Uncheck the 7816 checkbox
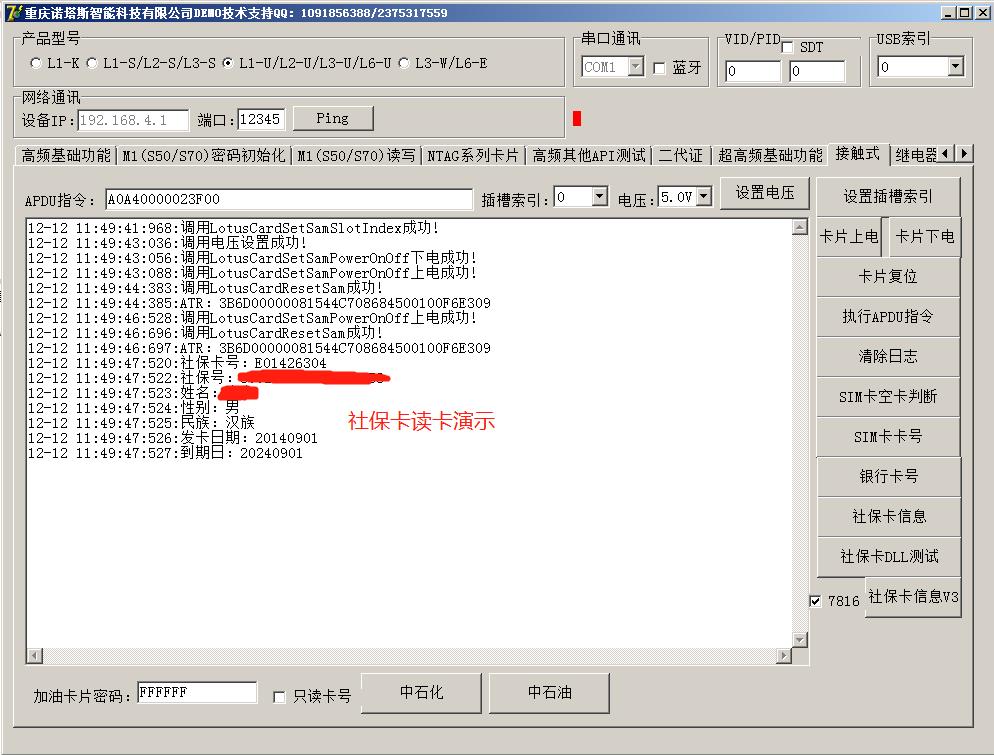 [x=816, y=601]
